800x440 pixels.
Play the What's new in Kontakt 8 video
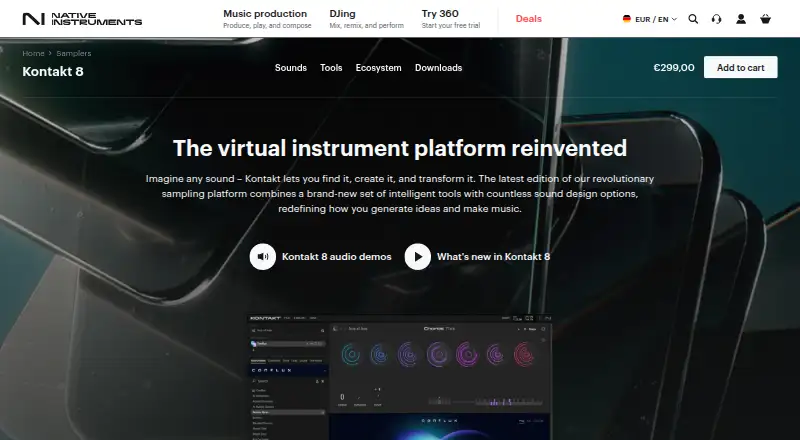pyautogui.click(x=418, y=256)
